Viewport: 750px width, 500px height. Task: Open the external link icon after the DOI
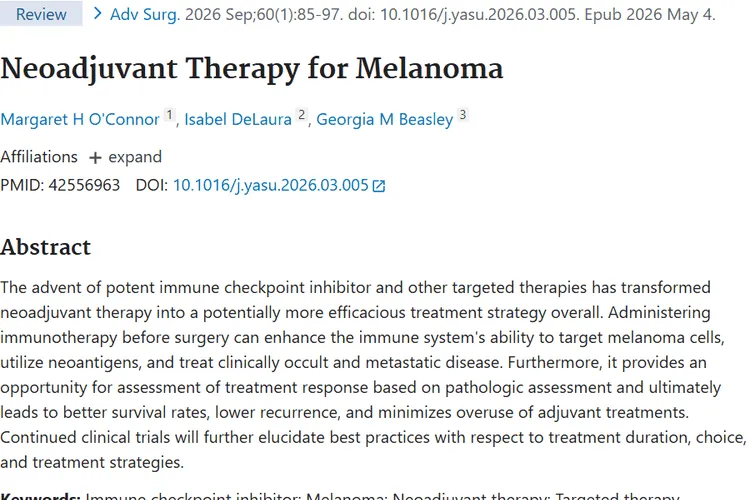(x=379, y=186)
